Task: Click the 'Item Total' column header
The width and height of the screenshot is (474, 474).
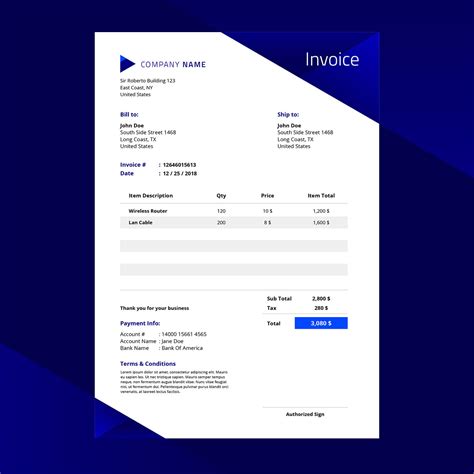Action: (321, 196)
